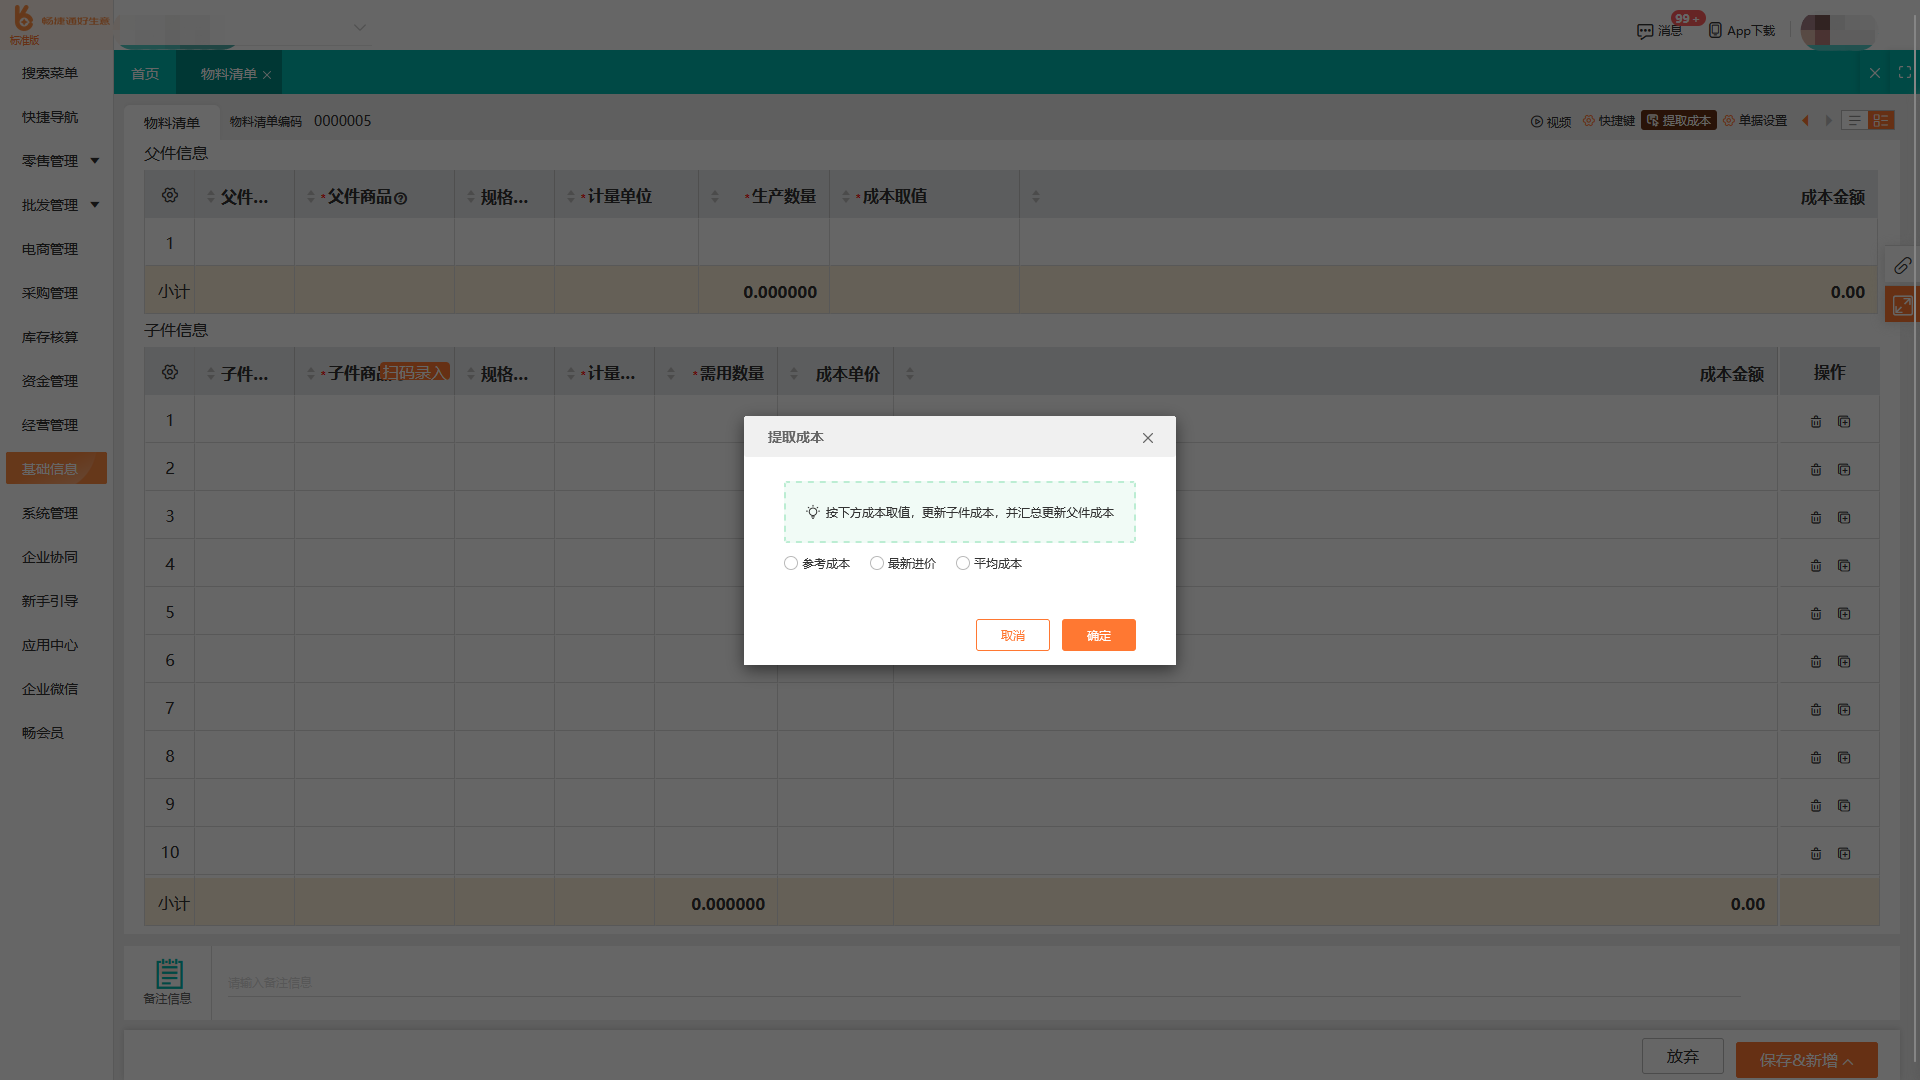Image resolution: width=1920 pixels, height=1080 pixels.
Task: Click 取消 cancel button
Action: coord(1013,636)
